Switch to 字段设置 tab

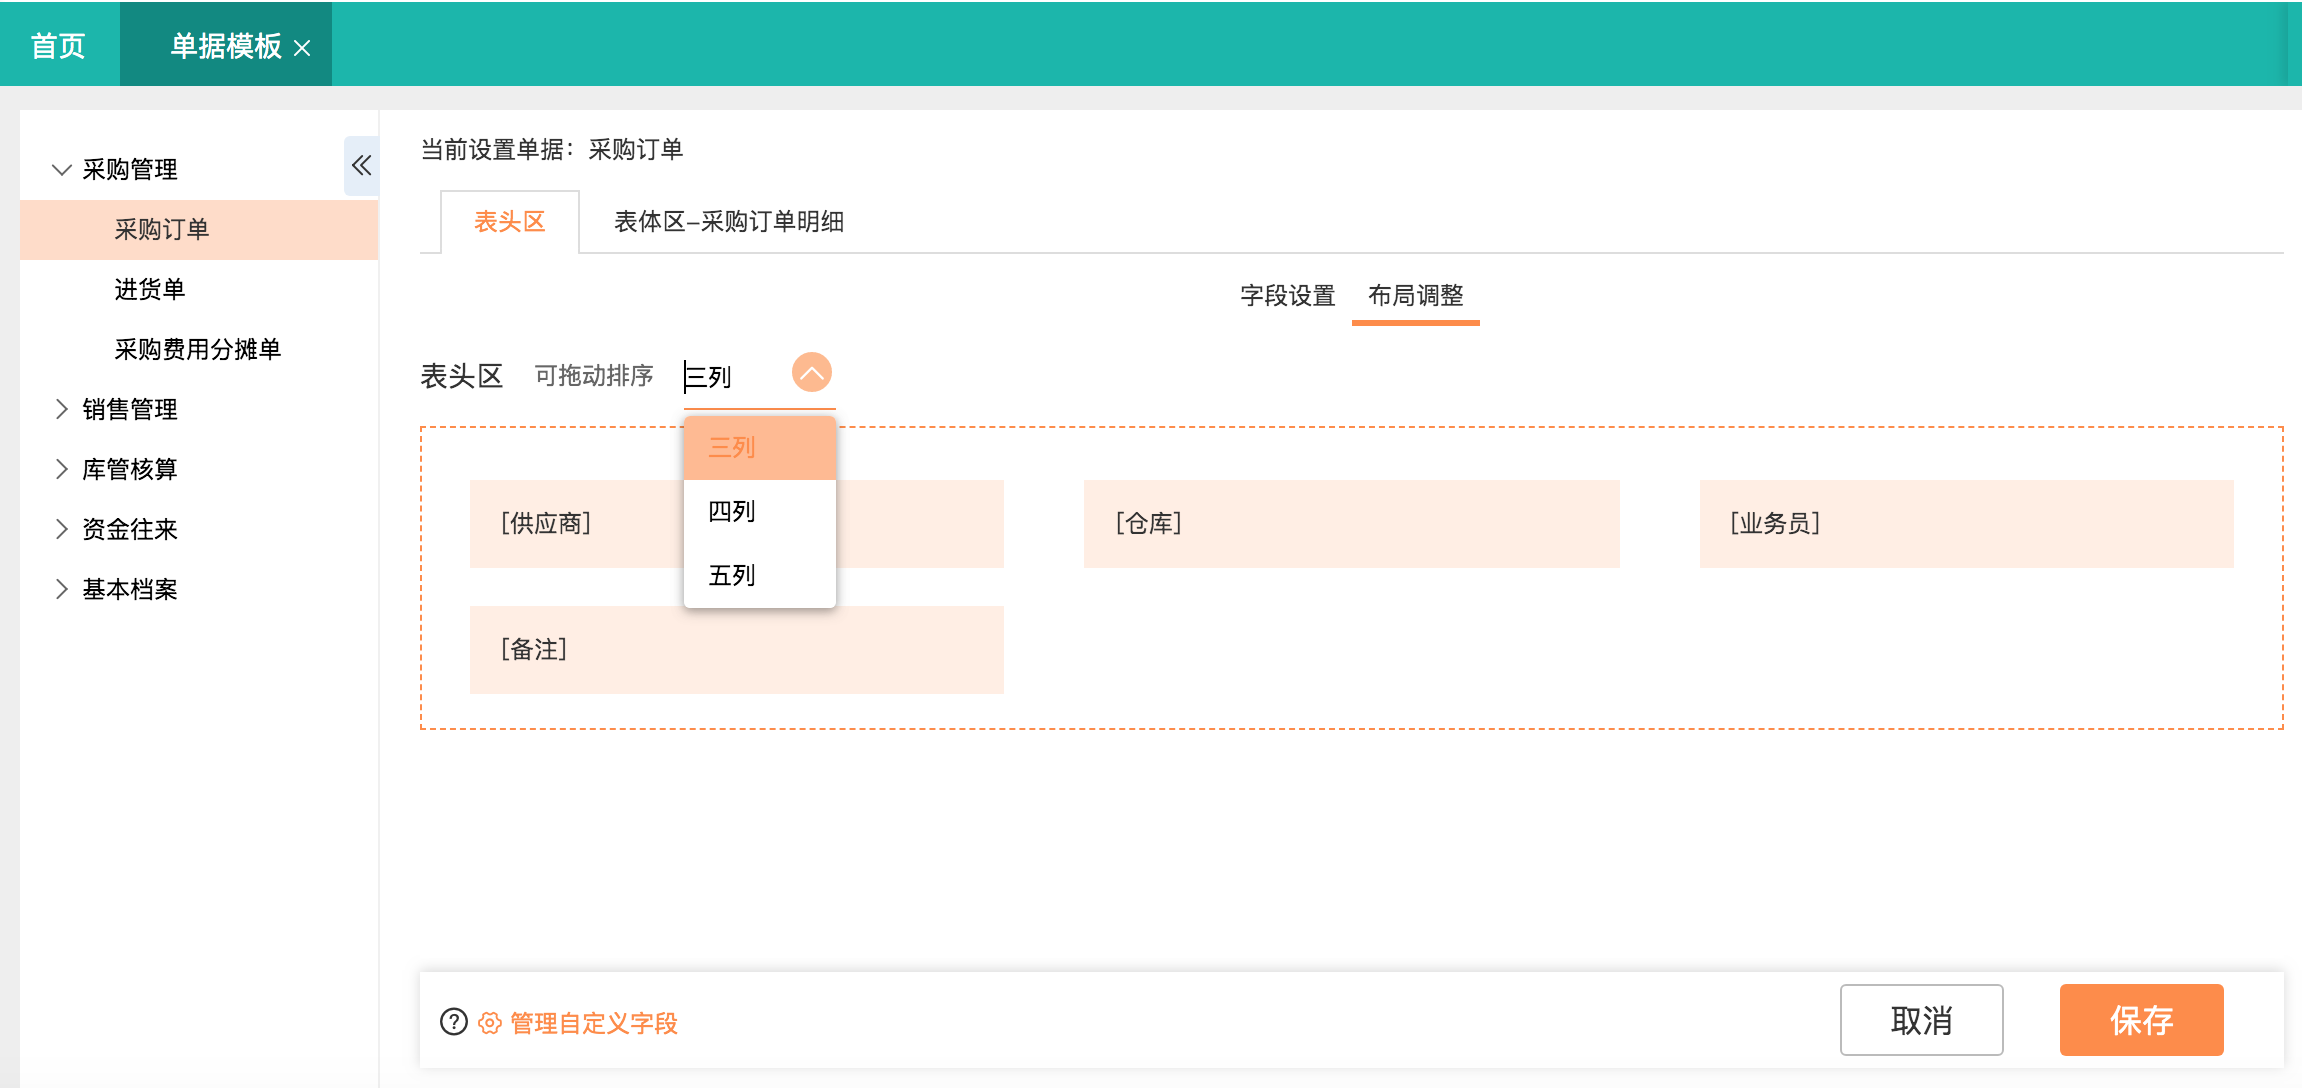tap(1280, 297)
